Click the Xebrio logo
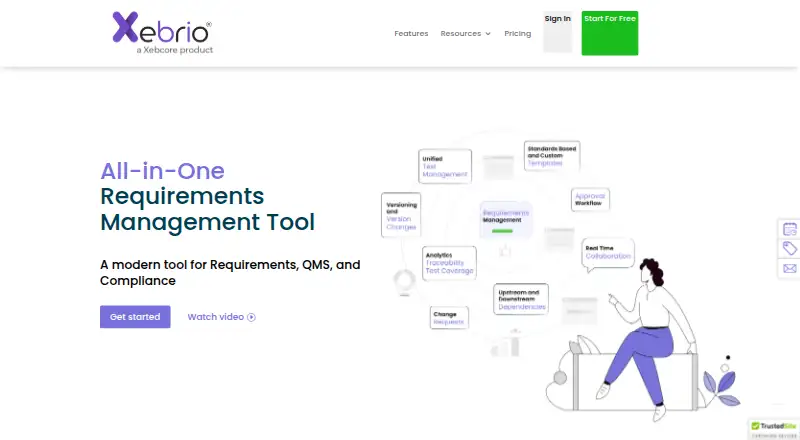This screenshot has width=800, height=440. [162, 33]
